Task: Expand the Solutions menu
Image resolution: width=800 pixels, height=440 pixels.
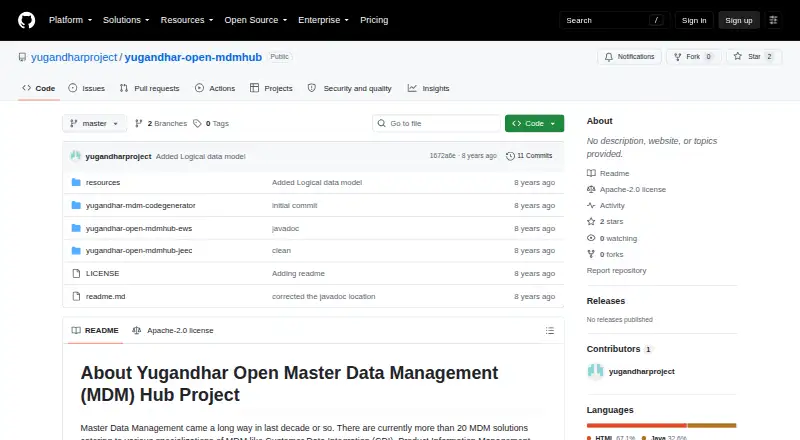Action: 126,20
